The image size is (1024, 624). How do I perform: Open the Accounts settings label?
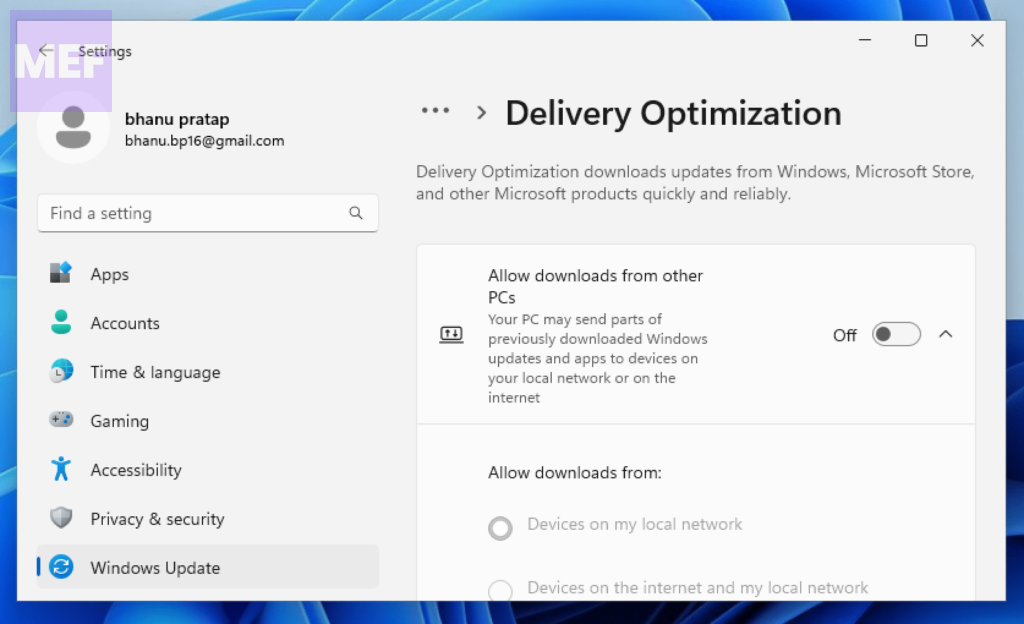click(125, 323)
